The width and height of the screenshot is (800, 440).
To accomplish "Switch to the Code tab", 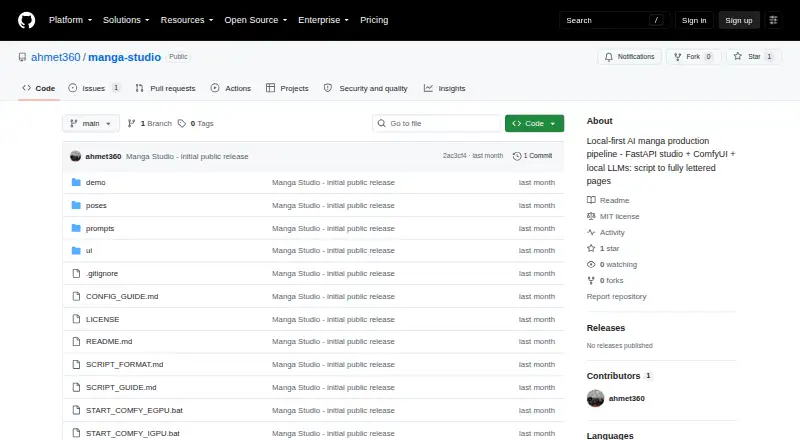I will point(39,88).
